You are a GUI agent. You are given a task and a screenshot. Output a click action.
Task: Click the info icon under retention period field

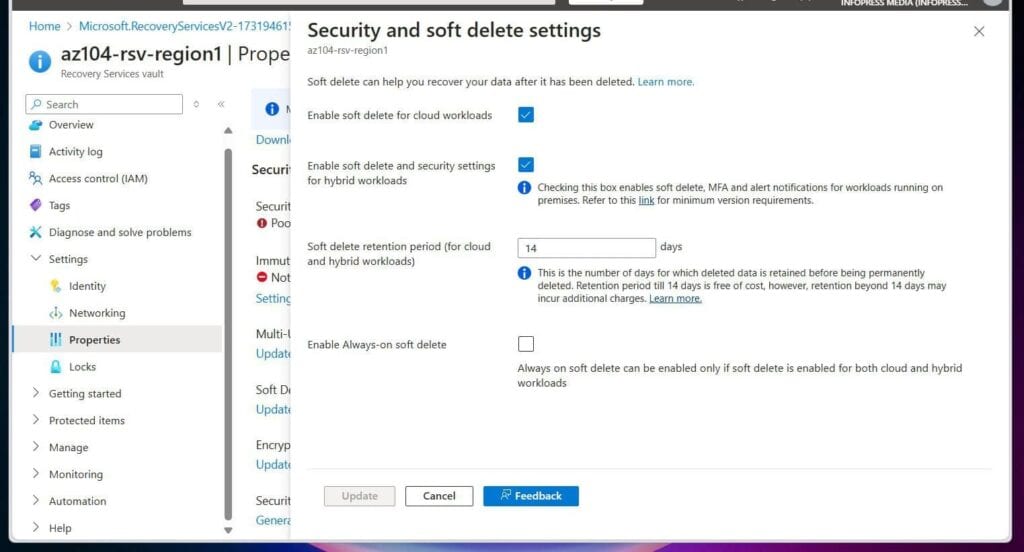pyautogui.click(x=524, y=273)
